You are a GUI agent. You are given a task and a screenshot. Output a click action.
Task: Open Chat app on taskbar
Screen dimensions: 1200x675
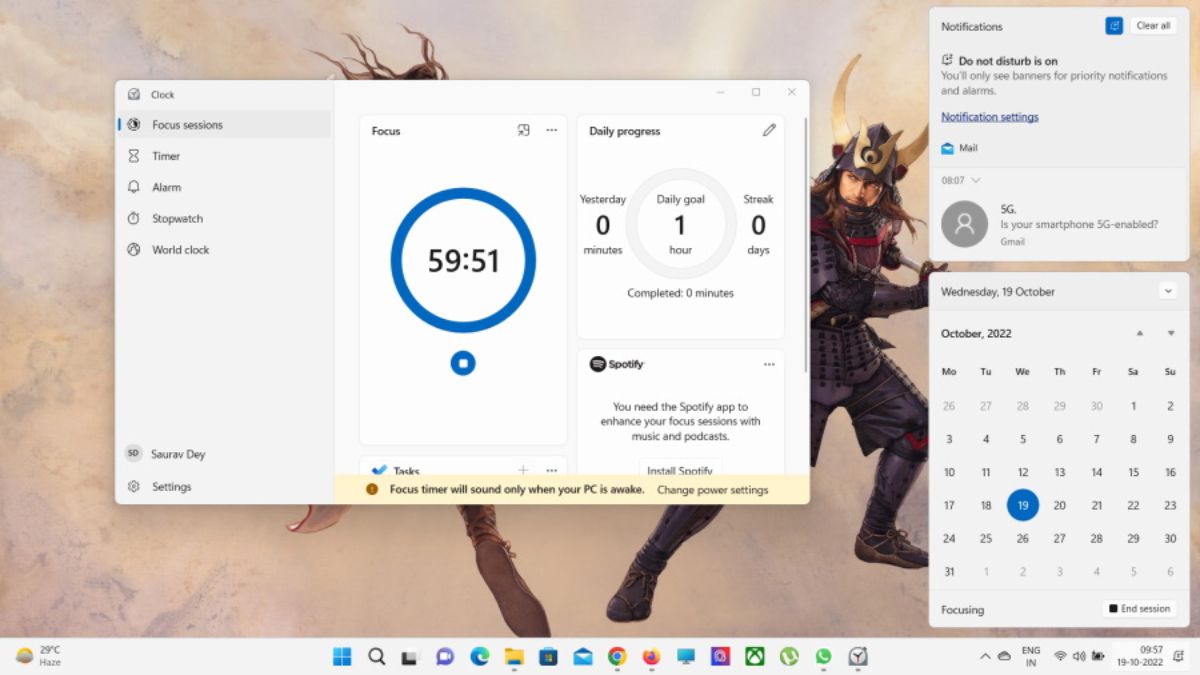click(x=445, y=656)
